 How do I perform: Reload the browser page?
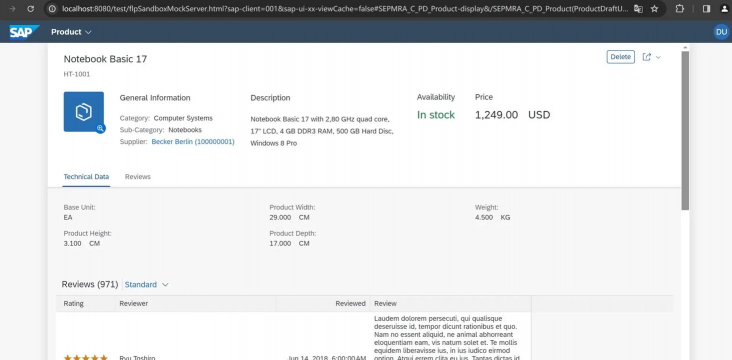coord(30,8)
